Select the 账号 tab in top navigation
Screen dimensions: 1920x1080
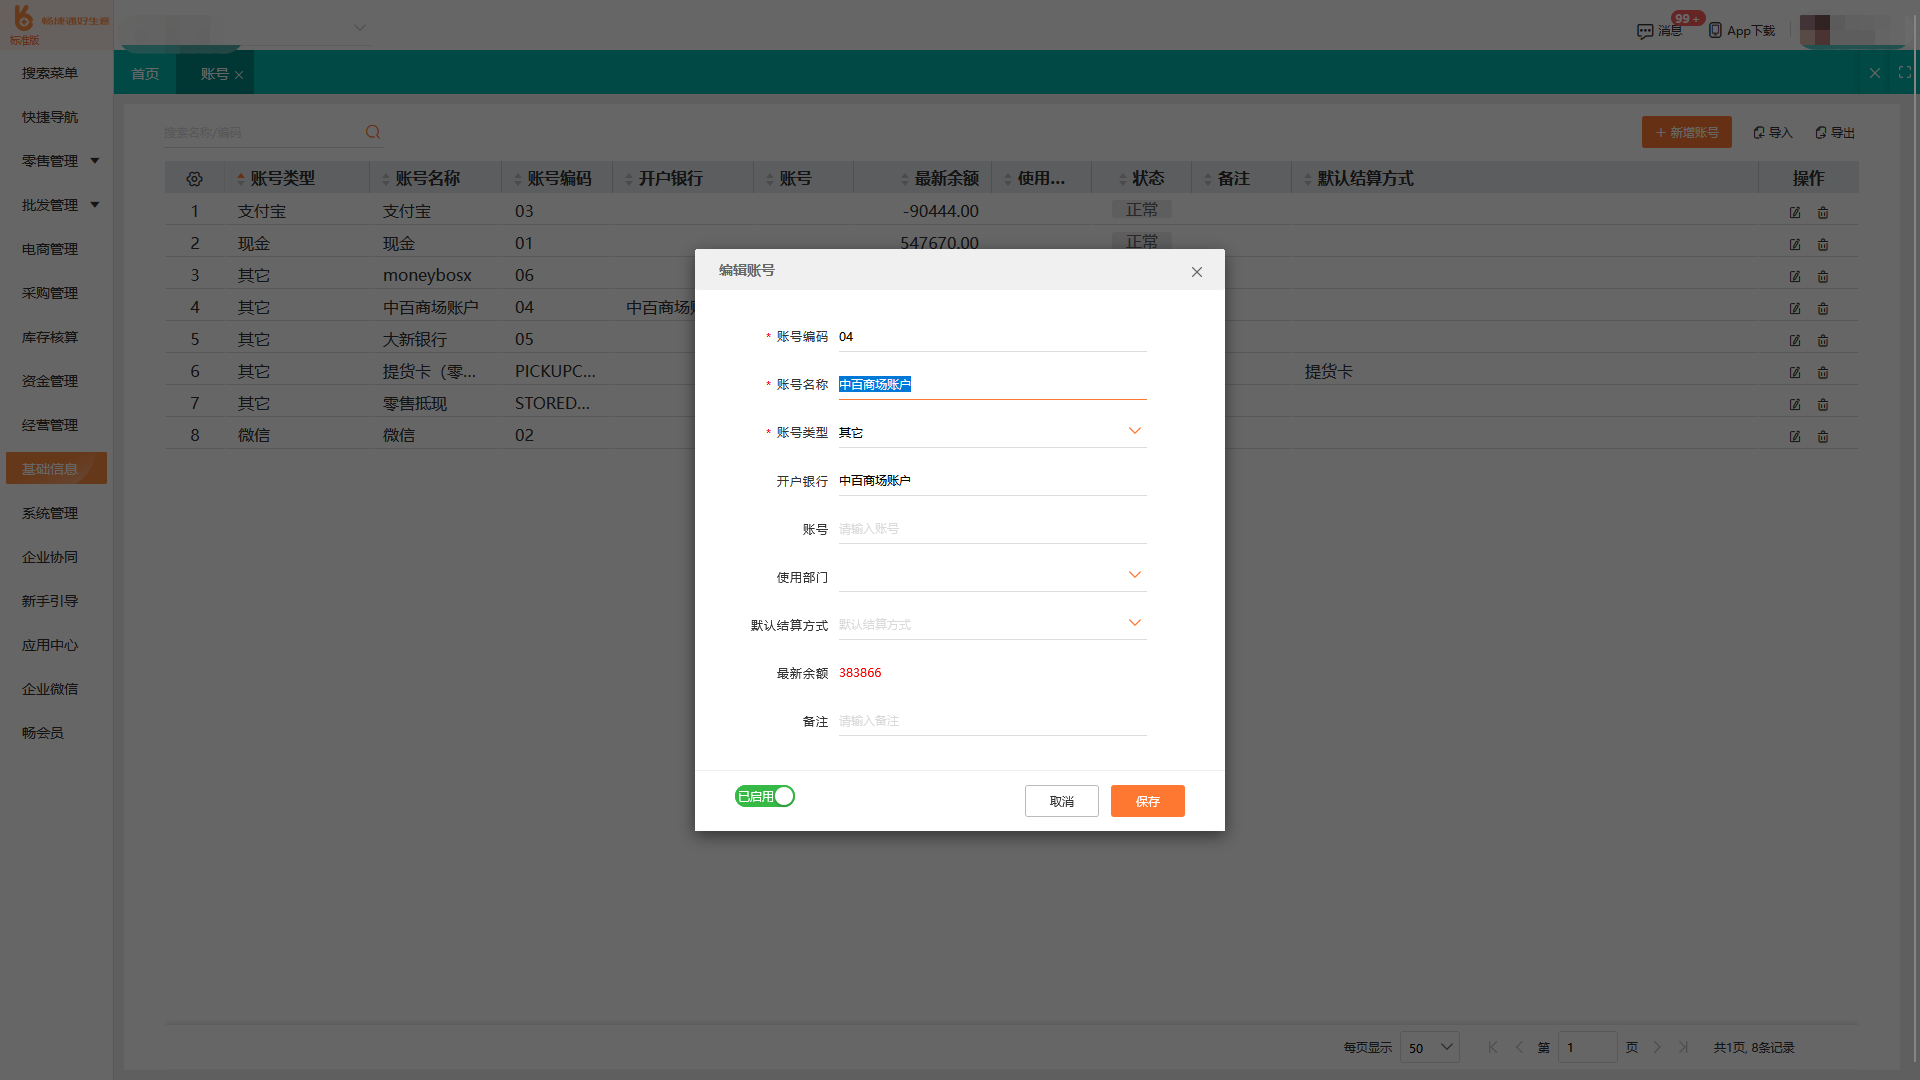coord(215,74)
